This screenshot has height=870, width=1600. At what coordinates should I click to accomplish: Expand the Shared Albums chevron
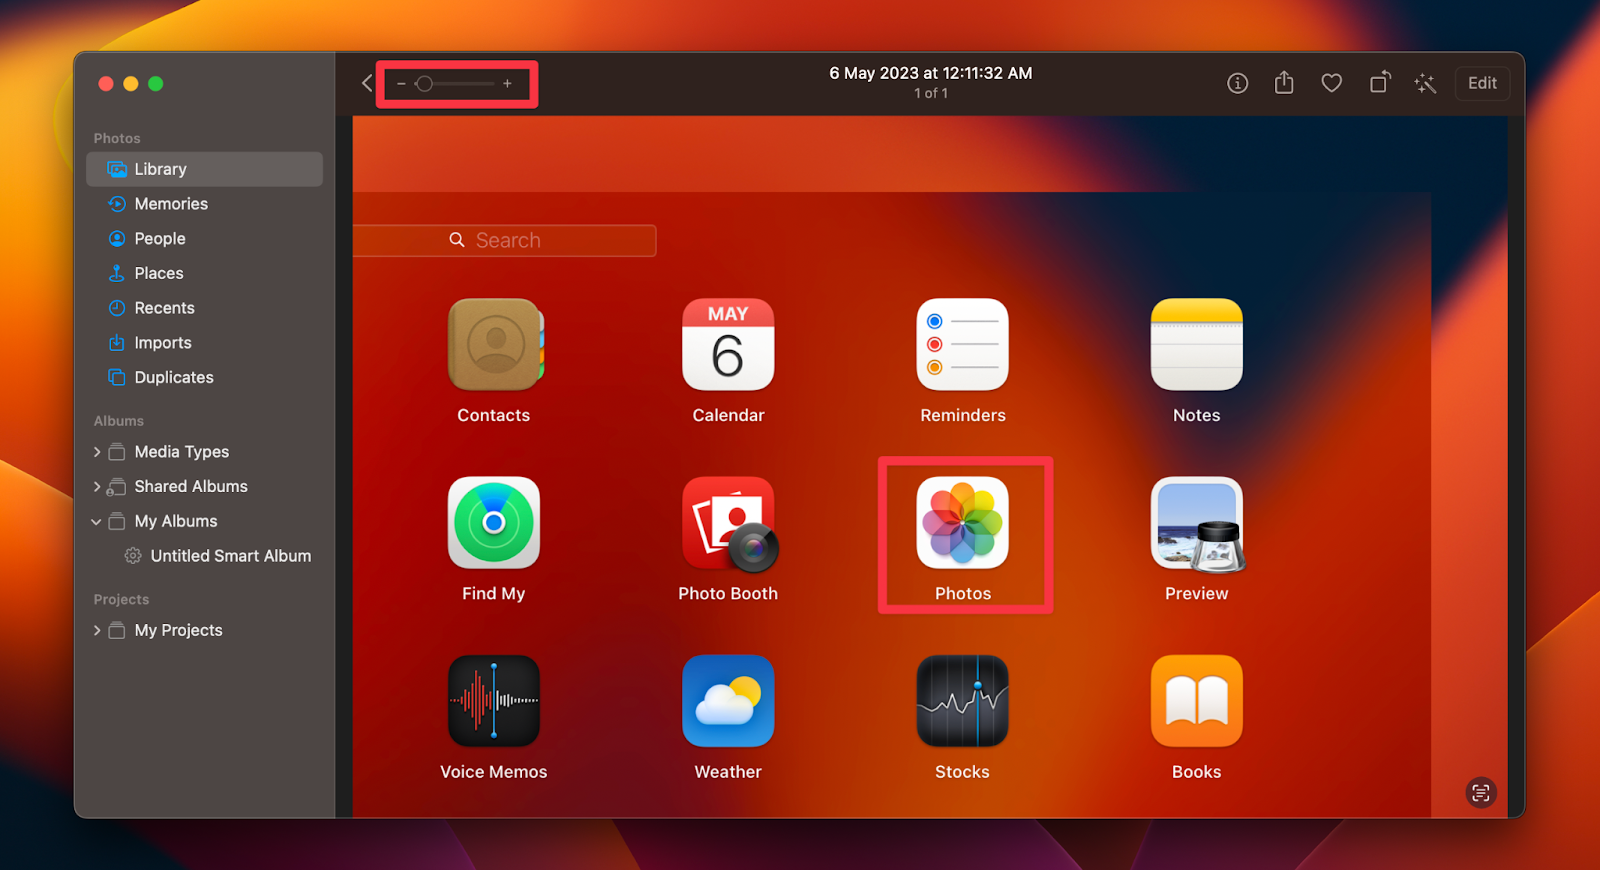point(97,487)
